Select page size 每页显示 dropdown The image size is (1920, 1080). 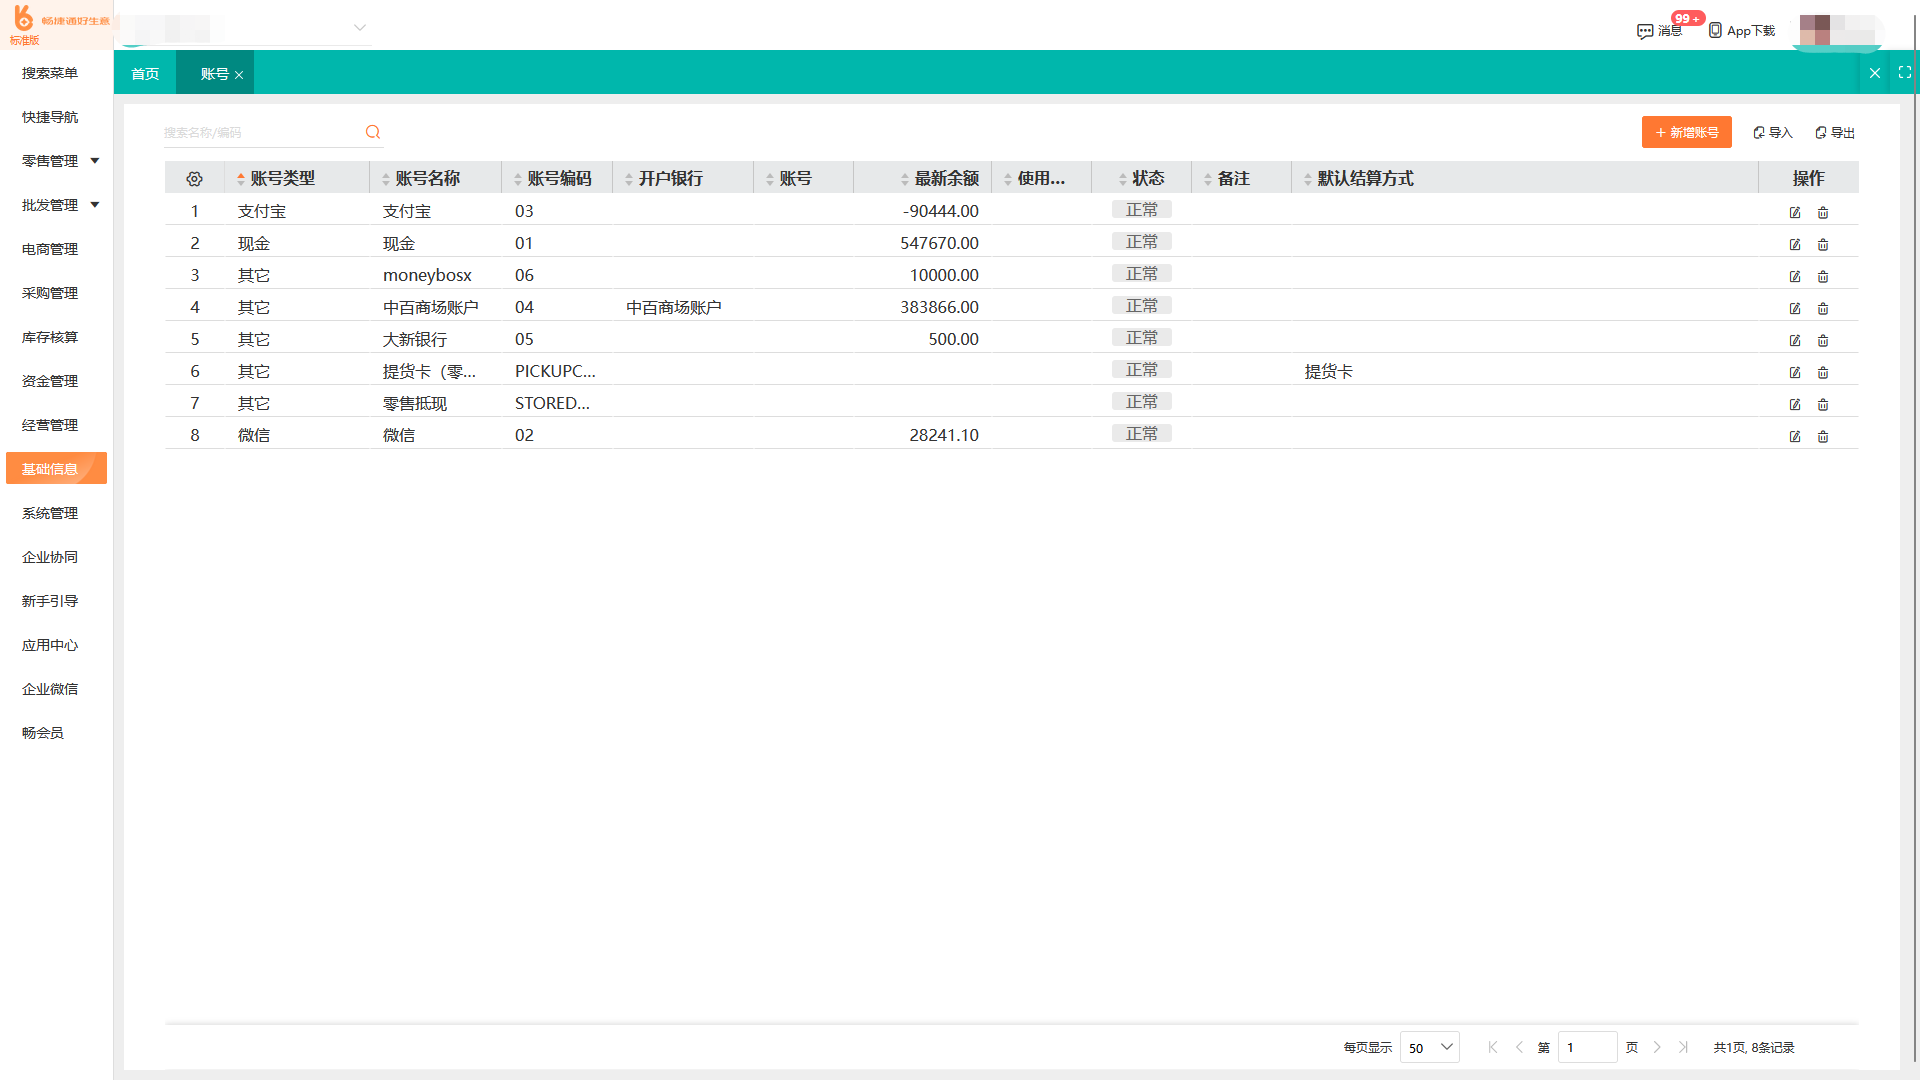[x=1427, y=1047]
